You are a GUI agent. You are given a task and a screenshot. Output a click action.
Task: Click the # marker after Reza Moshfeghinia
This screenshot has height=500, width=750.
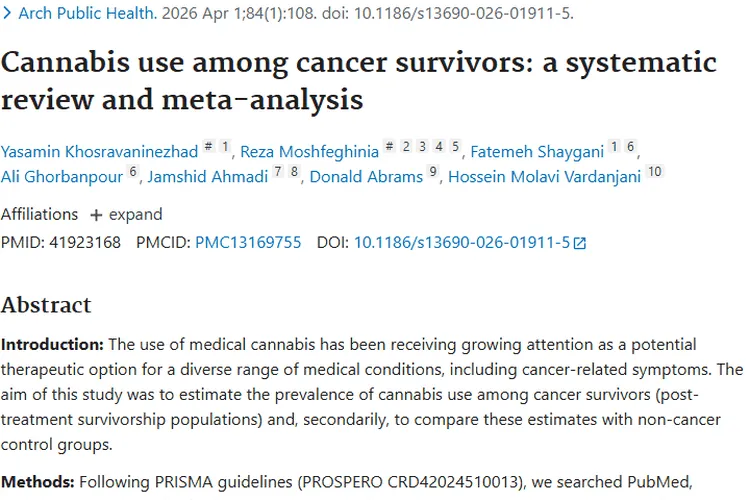[390, 146]
